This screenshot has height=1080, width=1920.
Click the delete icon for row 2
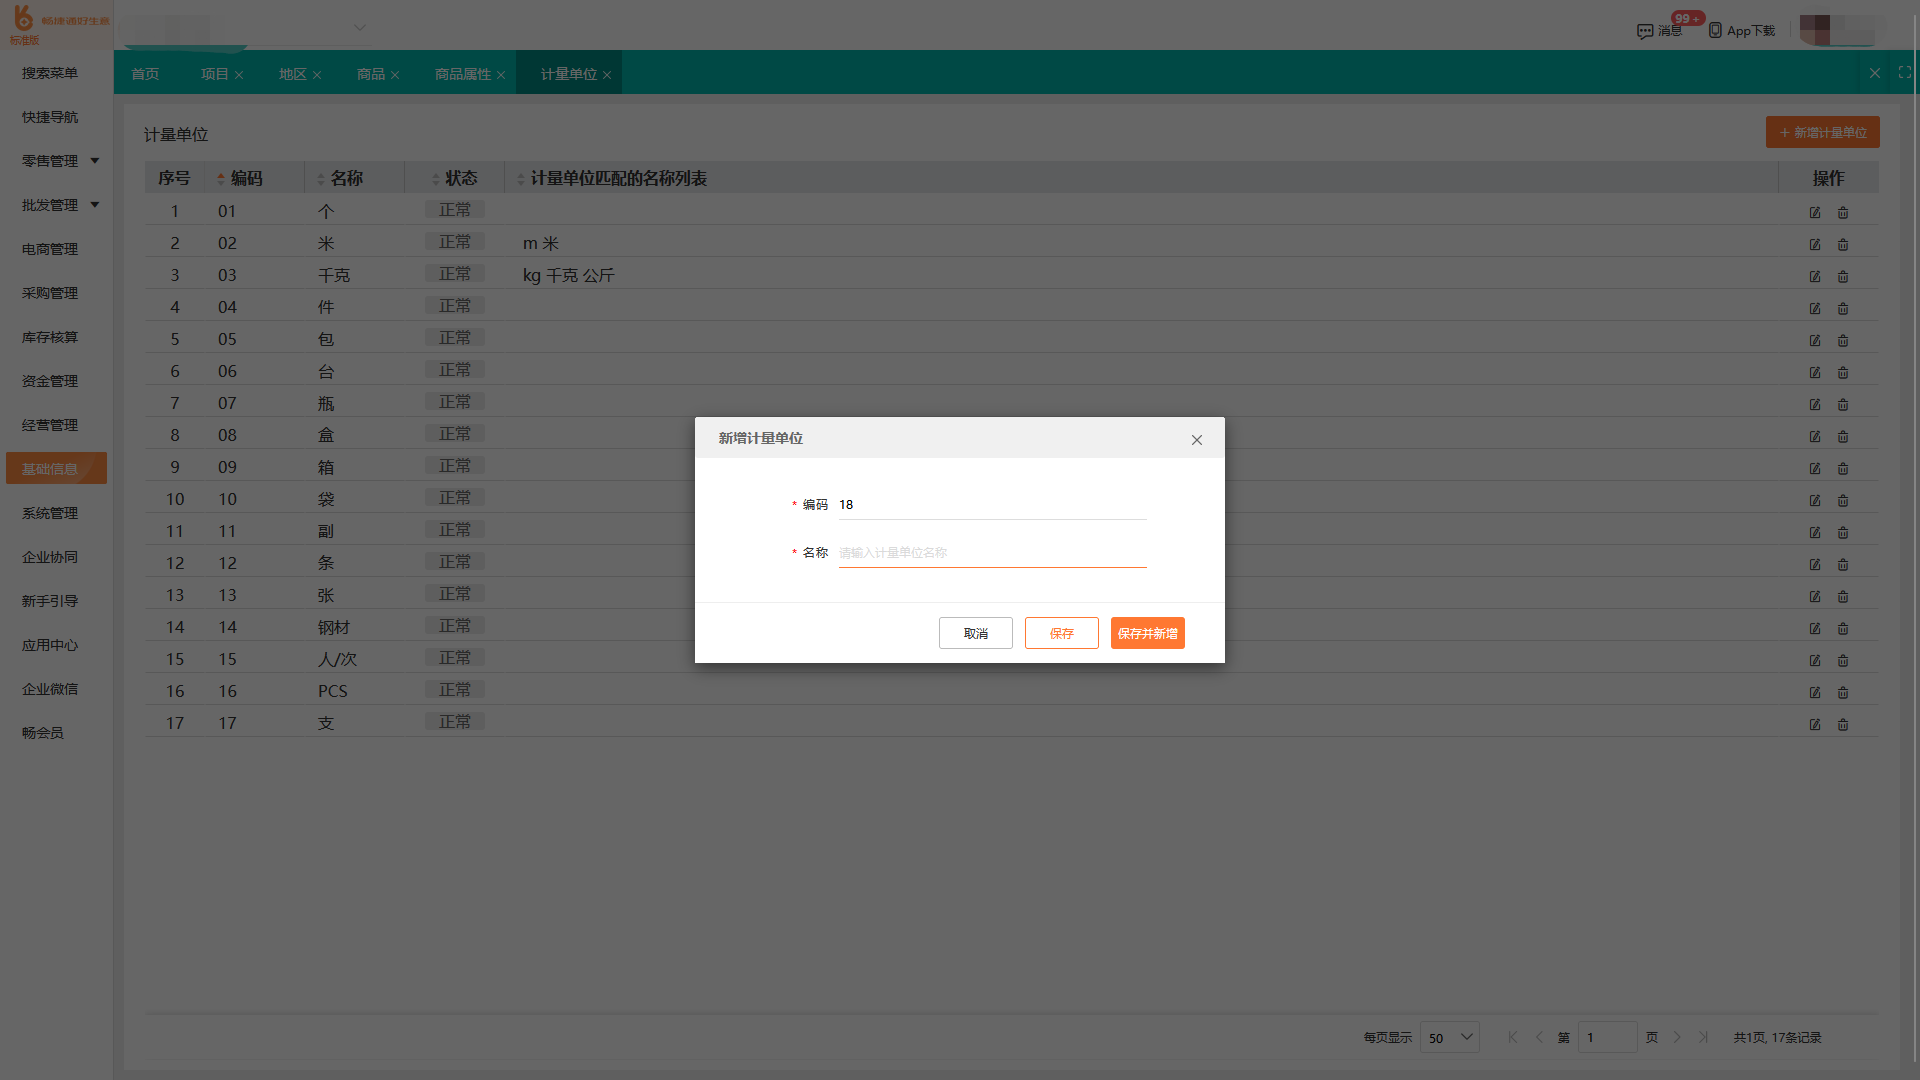point(1844,244)
